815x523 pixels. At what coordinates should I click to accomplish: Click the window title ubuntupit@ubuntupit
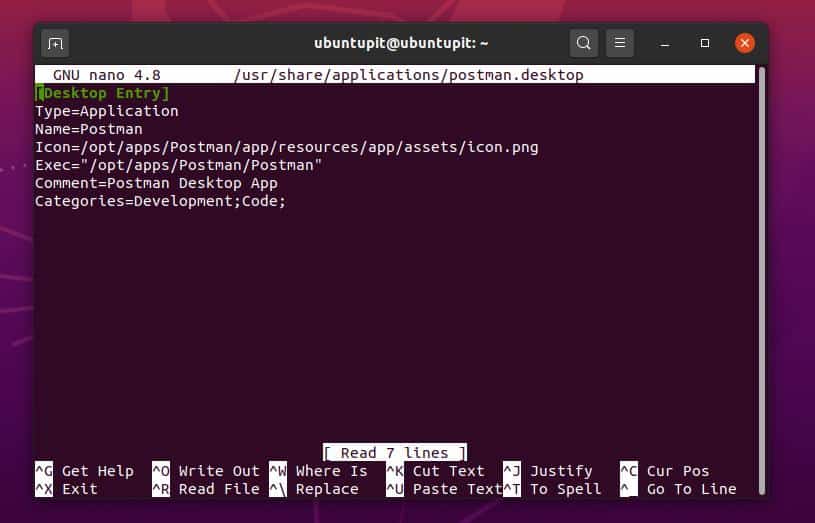401,43
